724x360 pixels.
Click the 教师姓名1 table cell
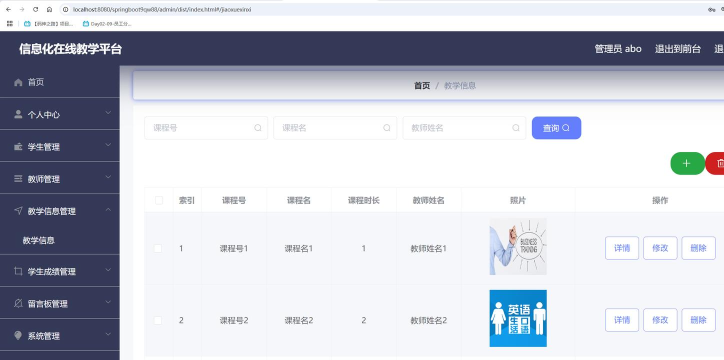point(428,248)
